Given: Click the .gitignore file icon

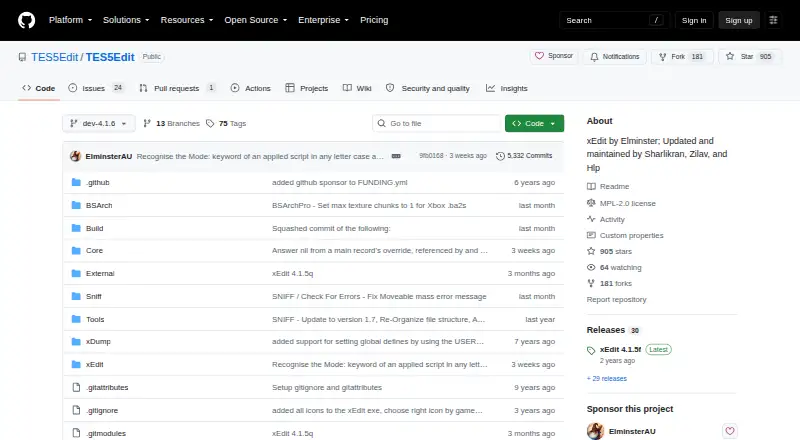Looking at the screenshot, I should [x=76, y=410].
